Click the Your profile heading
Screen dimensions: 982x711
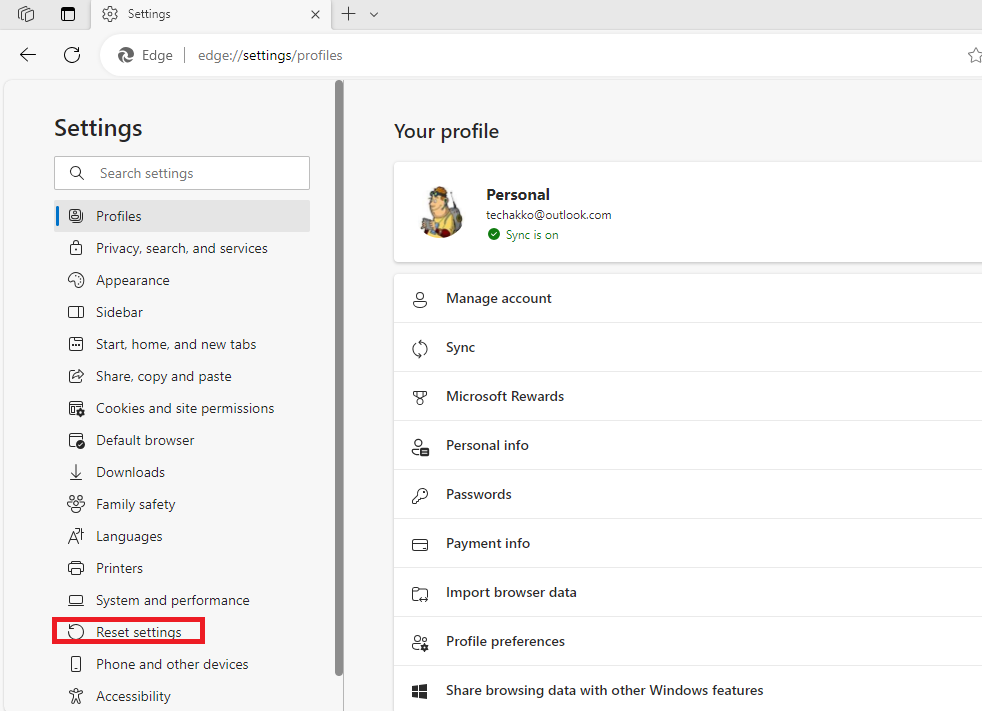(447, 131)
